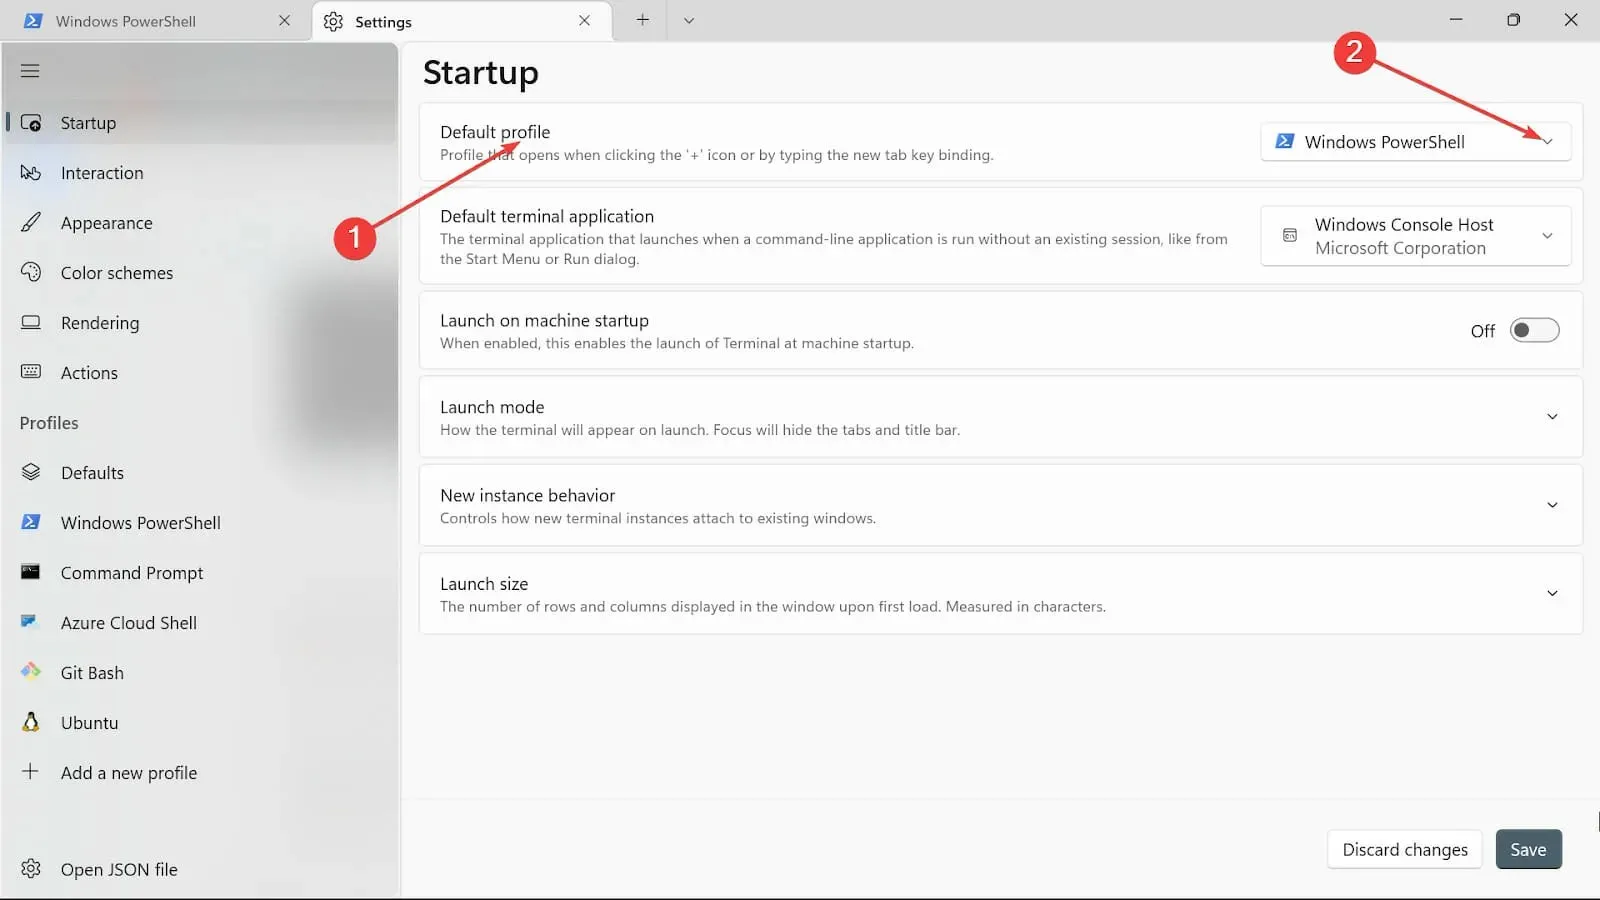
Task: Select Rendering in the sidebar
Action: pos(200,323)
